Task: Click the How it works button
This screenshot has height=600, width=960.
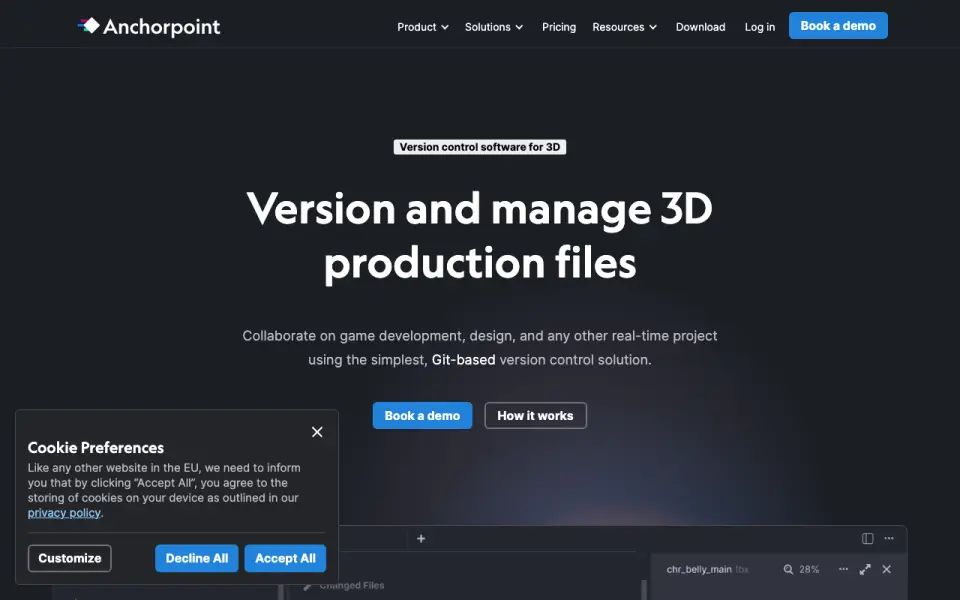Action: [x=535, y=416]
